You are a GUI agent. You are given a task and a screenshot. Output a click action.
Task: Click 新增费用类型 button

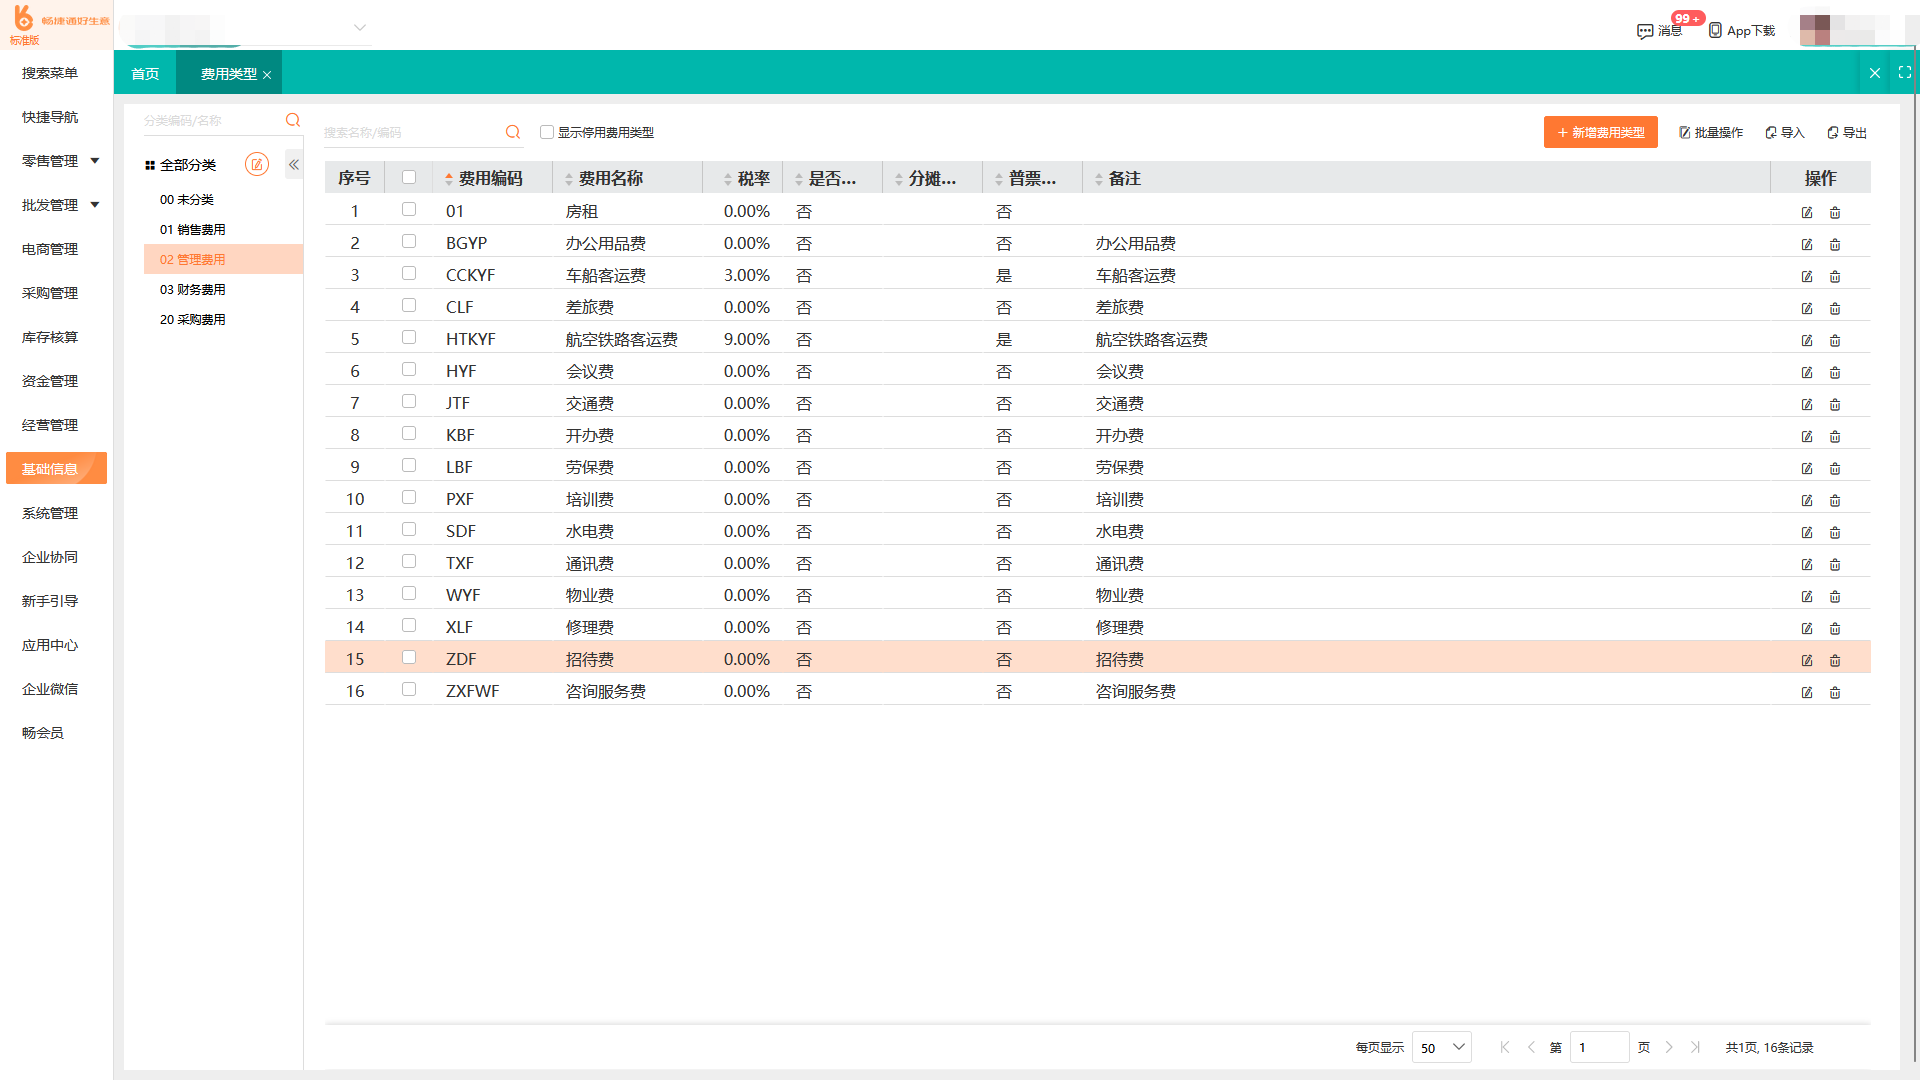[x=1600, y=131]
